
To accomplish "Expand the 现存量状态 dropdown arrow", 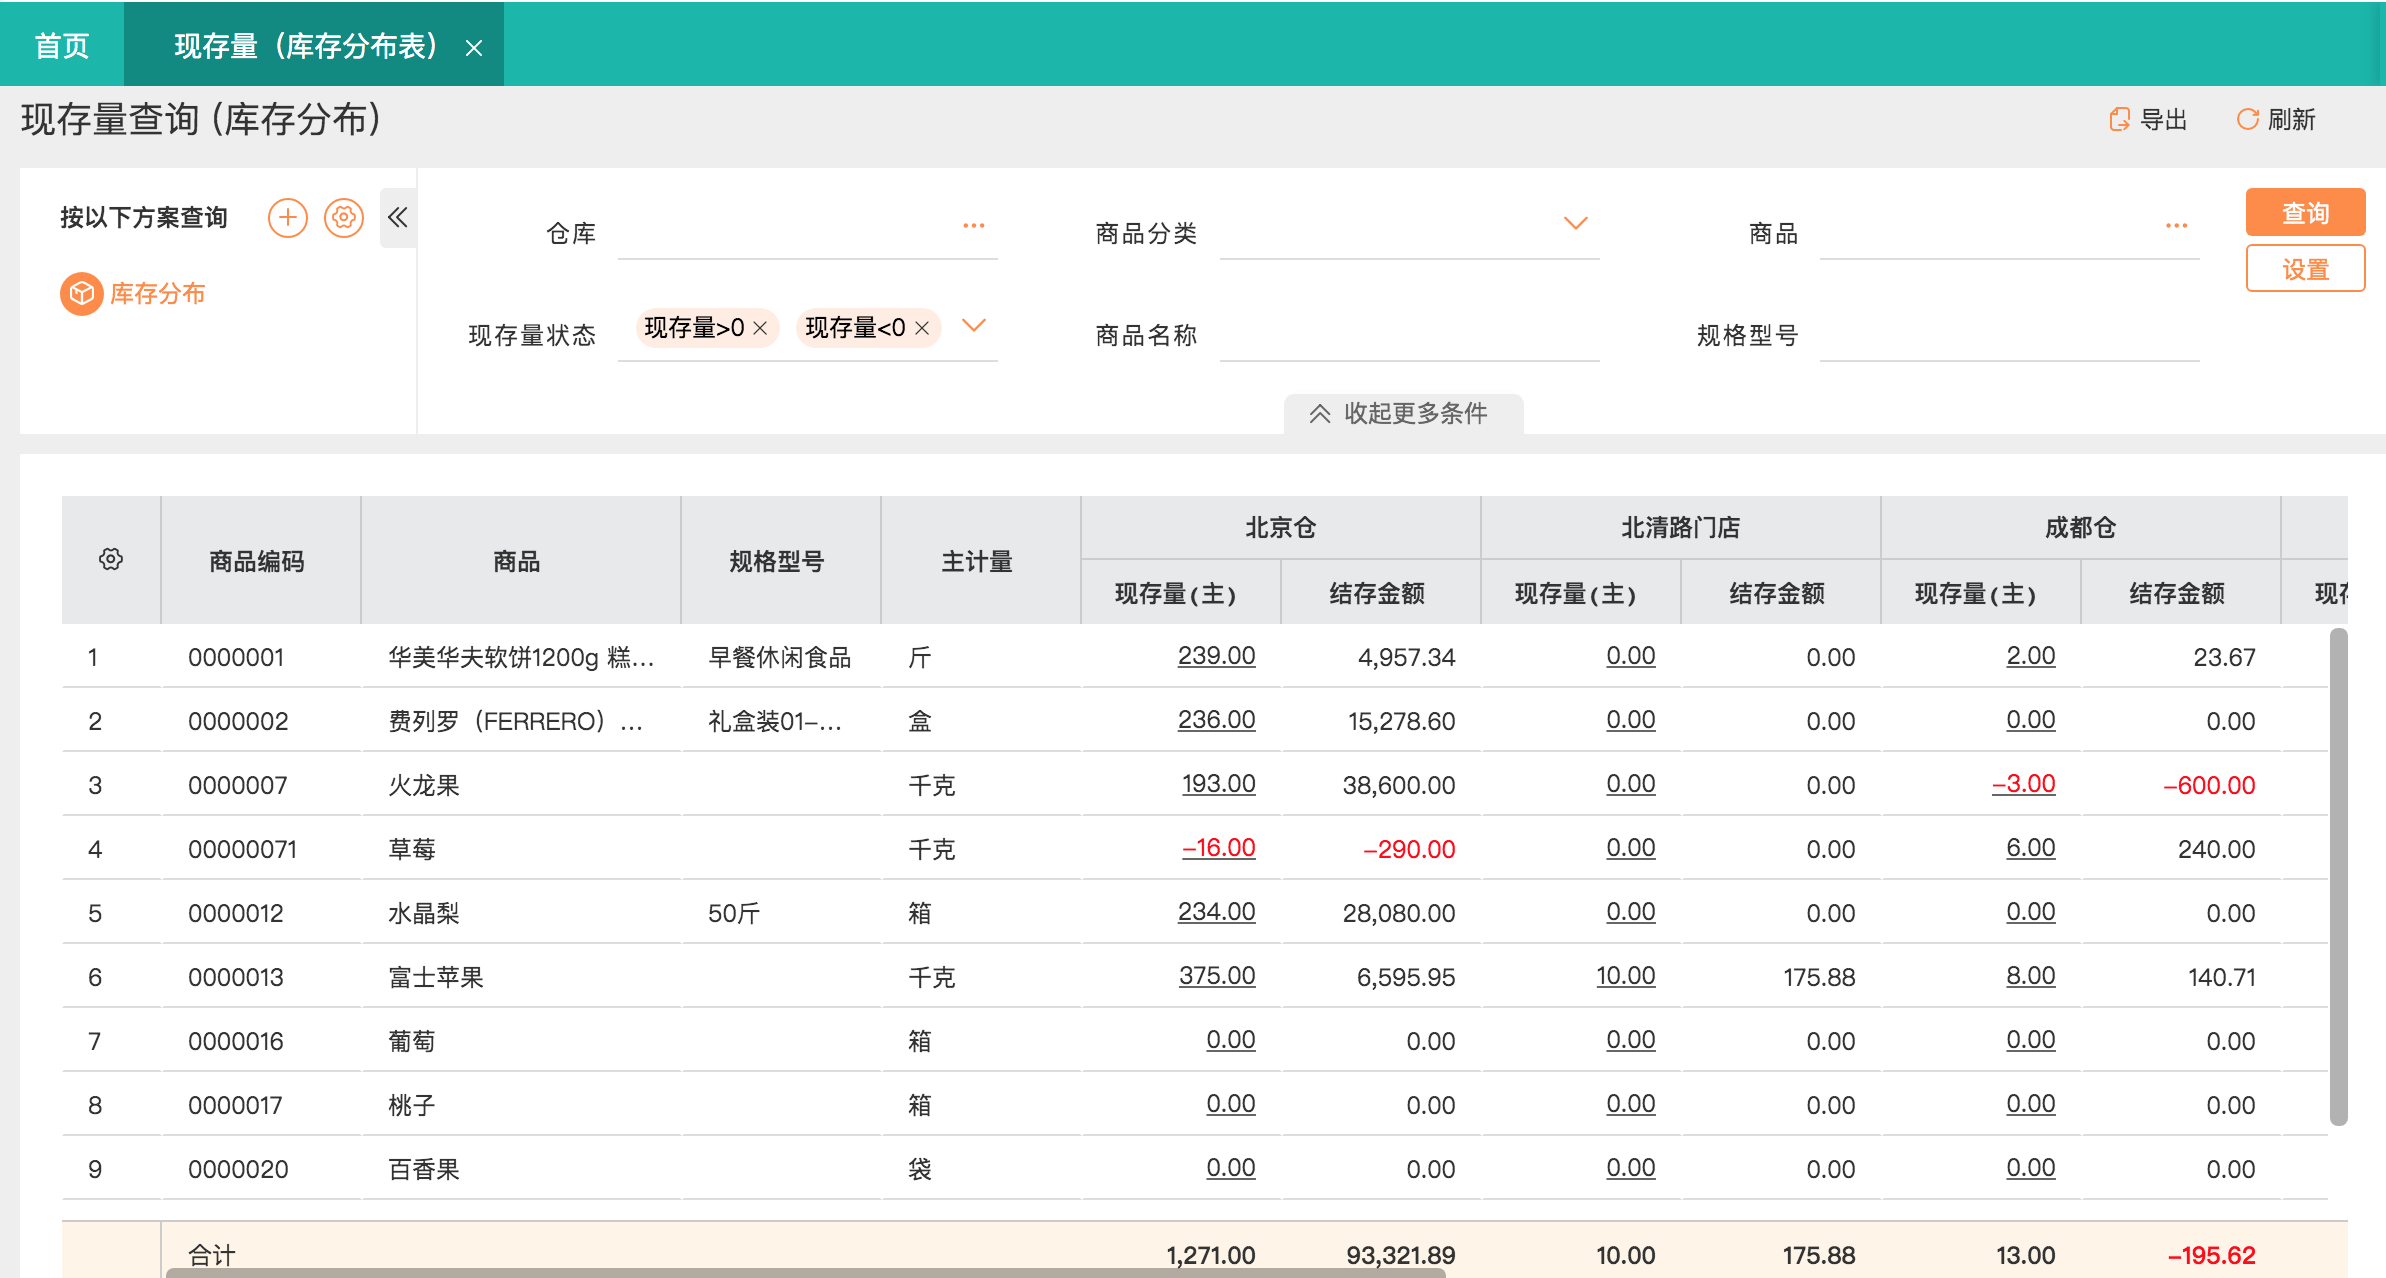I will pos(975,328).
